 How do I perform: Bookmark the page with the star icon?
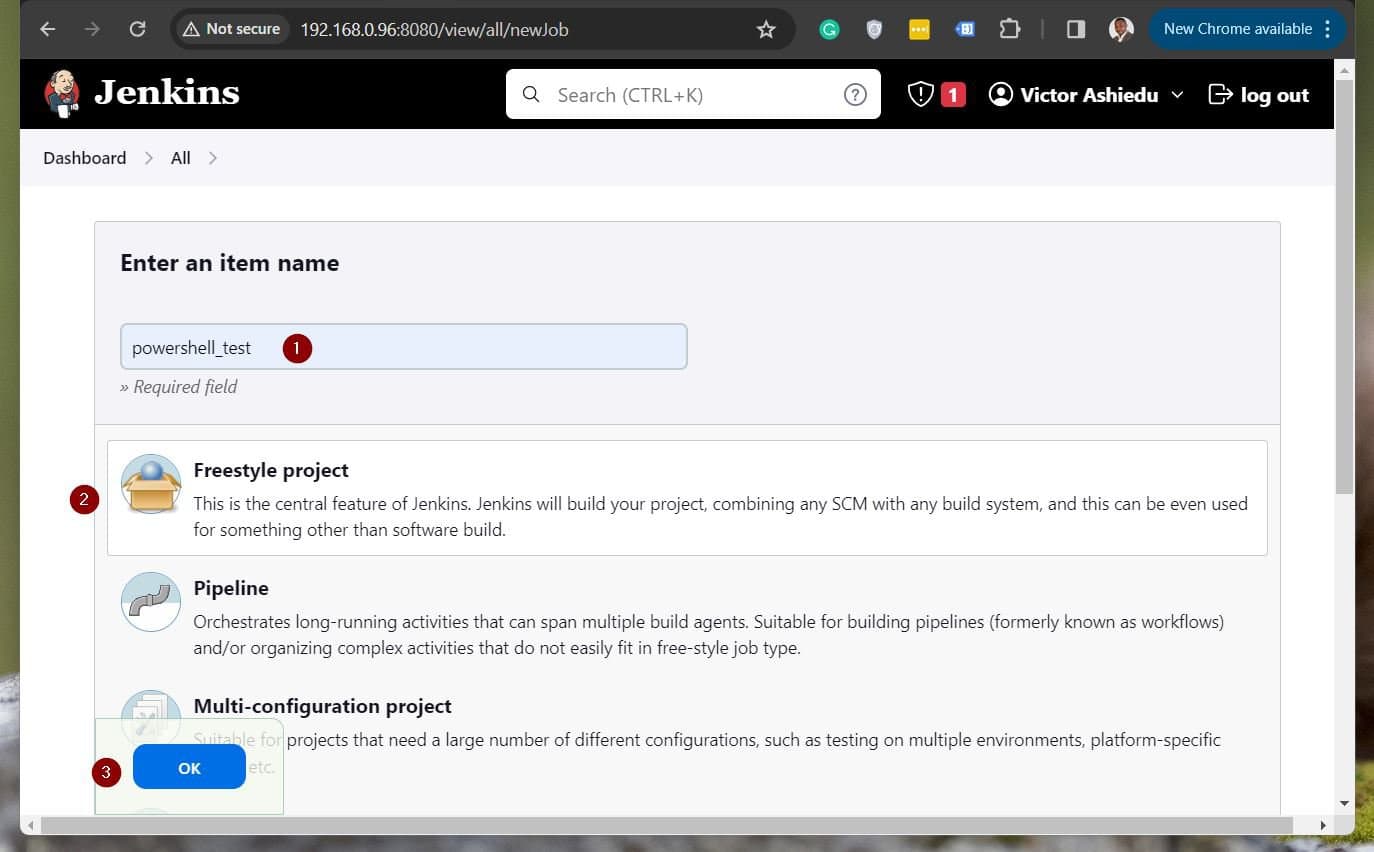766,29
